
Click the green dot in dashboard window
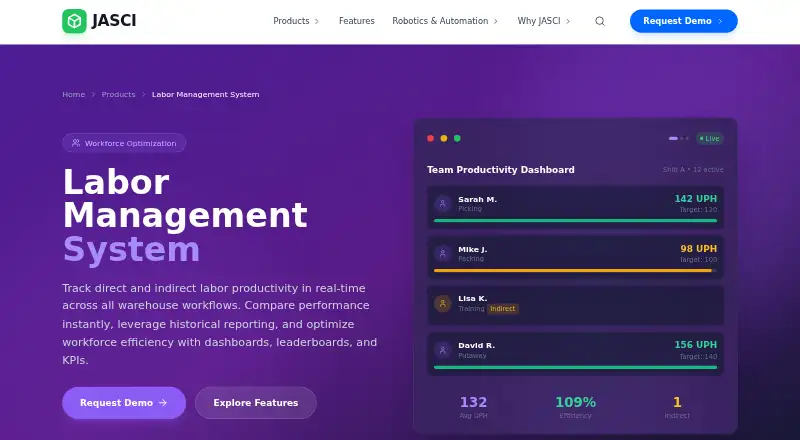pos(457,138)
